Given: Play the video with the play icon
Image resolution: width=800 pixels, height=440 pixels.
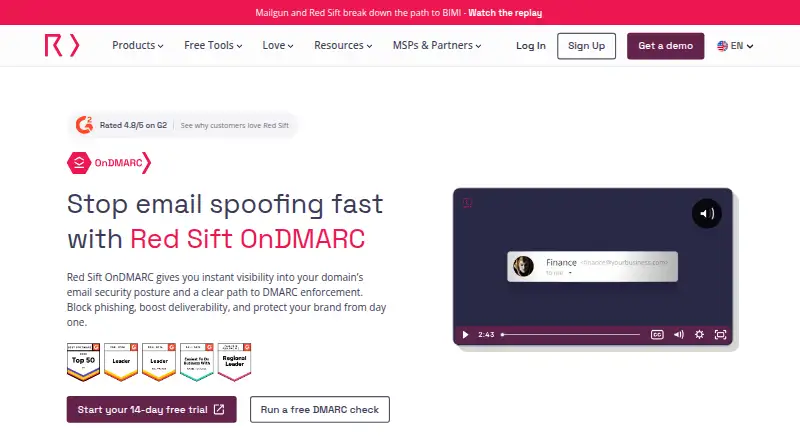Looking at the screenshot, I should (465, 335).
